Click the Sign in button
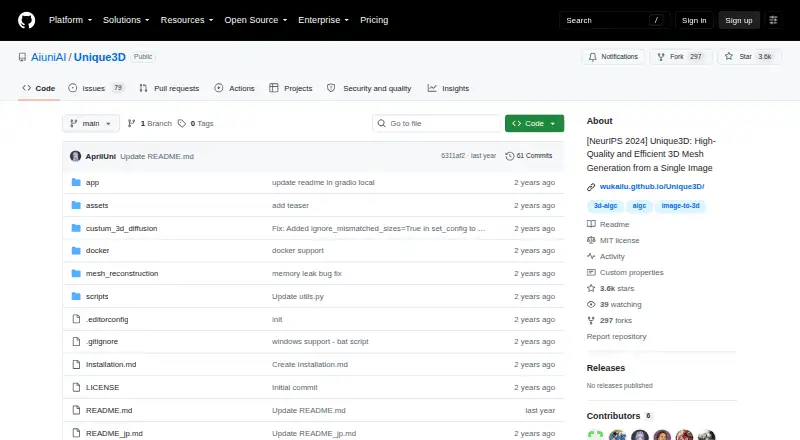The image size is (800, 440). coord(694,20)
